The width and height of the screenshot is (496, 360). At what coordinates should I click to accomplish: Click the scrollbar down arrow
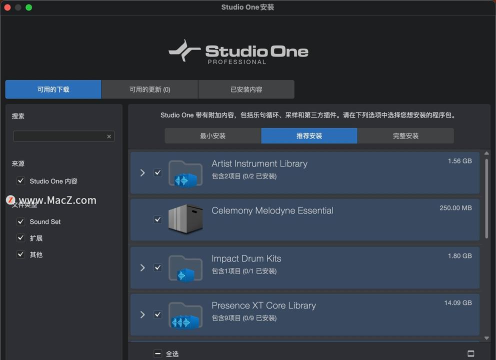[x=487, y=338]
